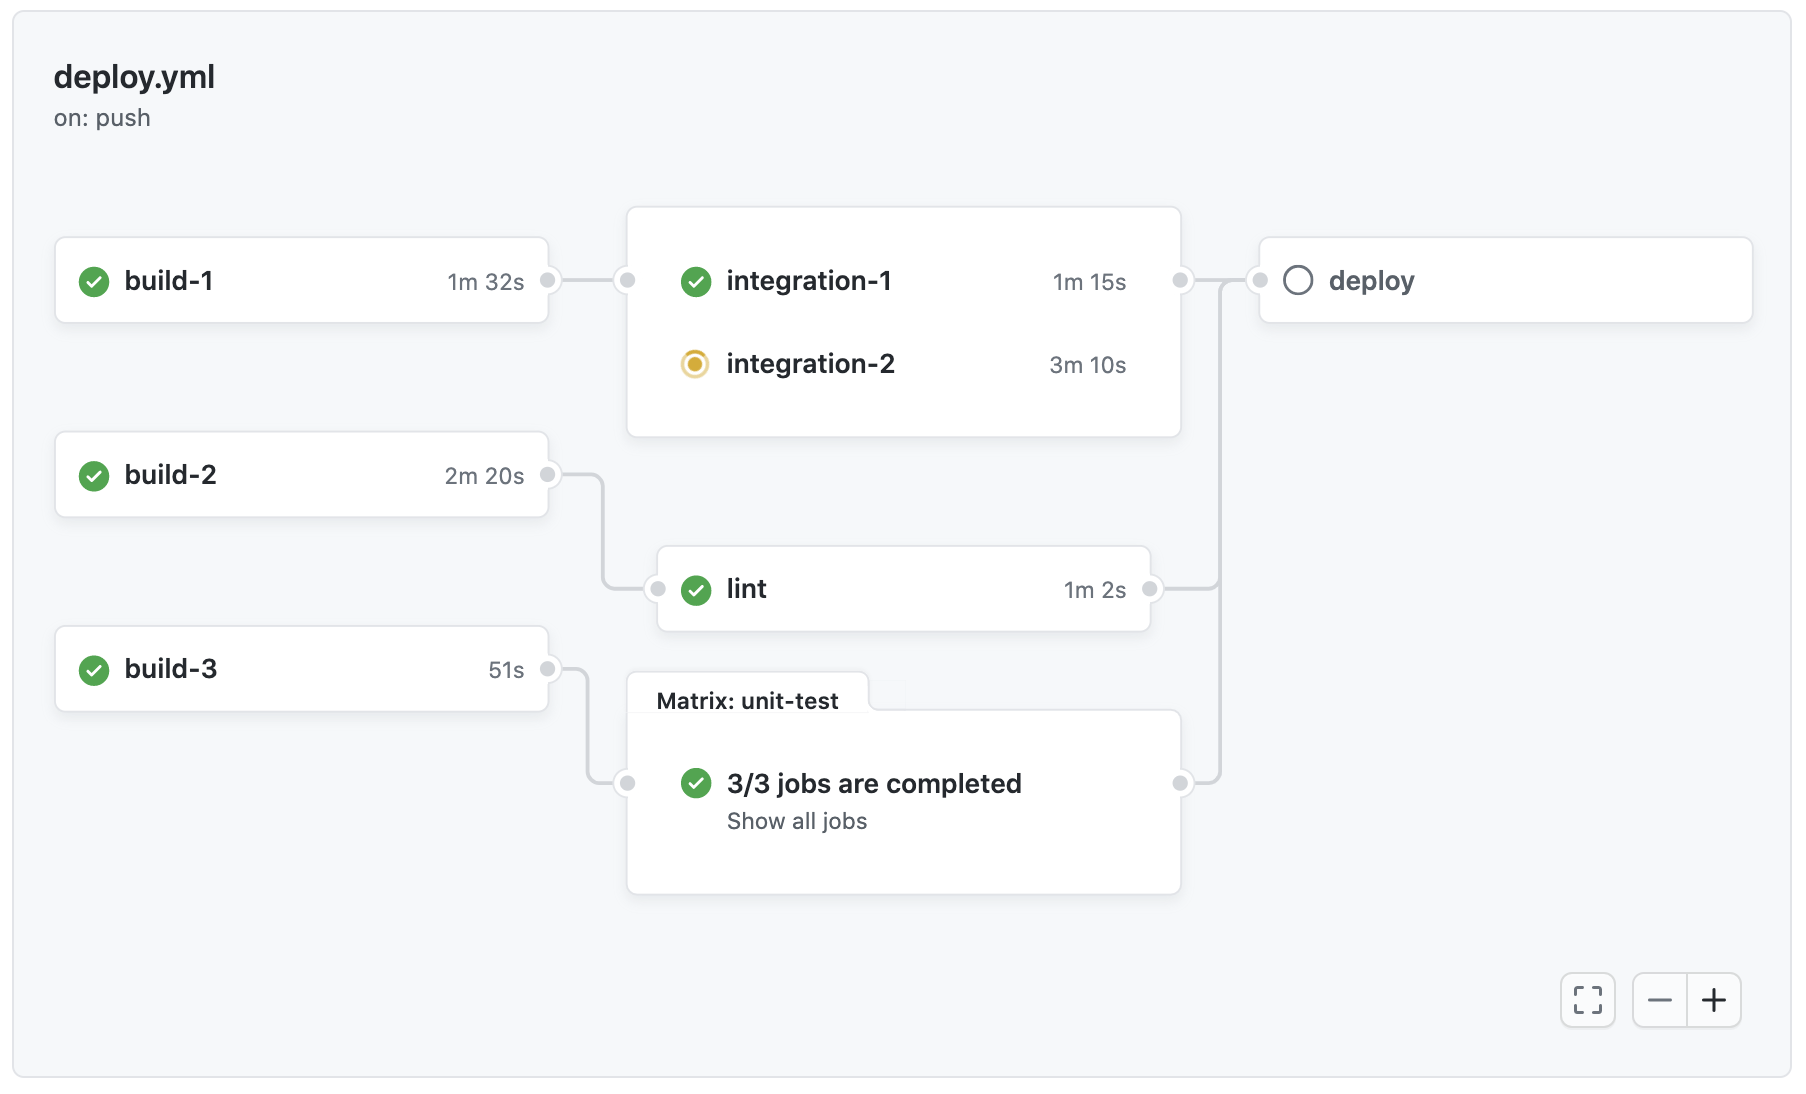Click the green success icon on build-1

tap(93, 281)
